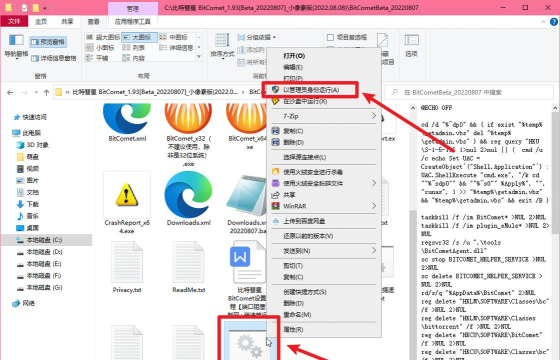Select the Downloads.xml file icon
This screenshot has width=560, height=360.
coord(188,195)
